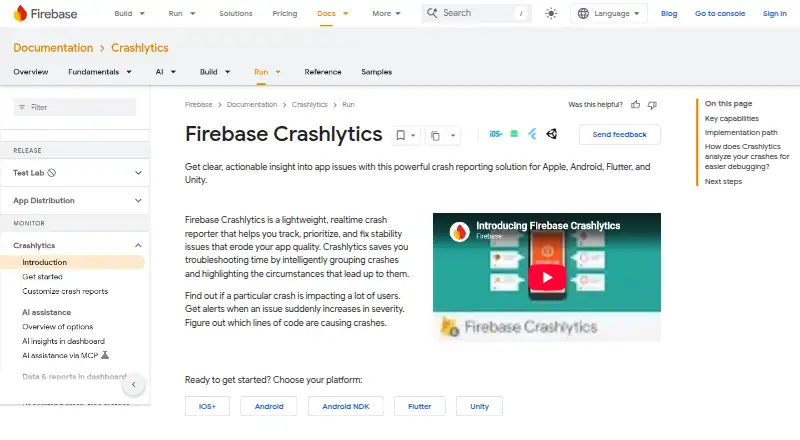
Task: Open the bookmark dropdown arrow
Action: click(413, 135)
